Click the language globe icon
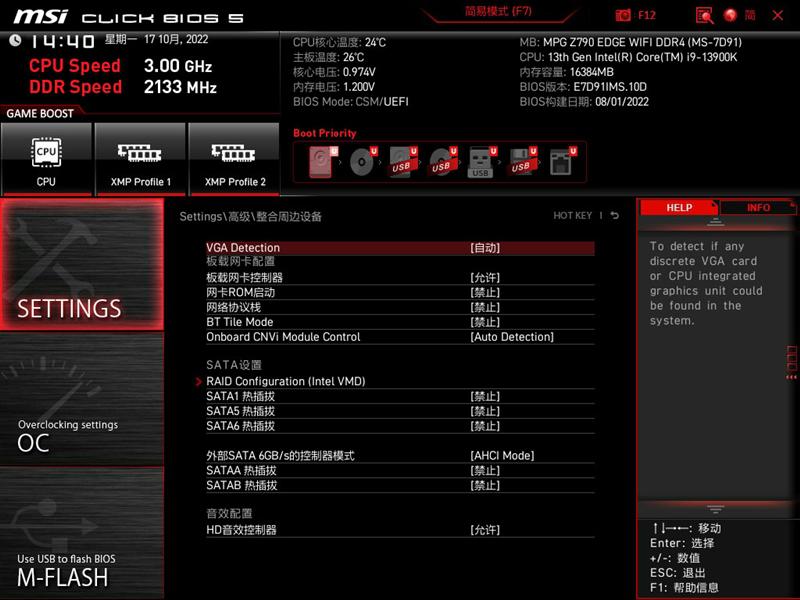Image resolution: width=800 pixels, height=600 pixels. (x=730, y=15)
